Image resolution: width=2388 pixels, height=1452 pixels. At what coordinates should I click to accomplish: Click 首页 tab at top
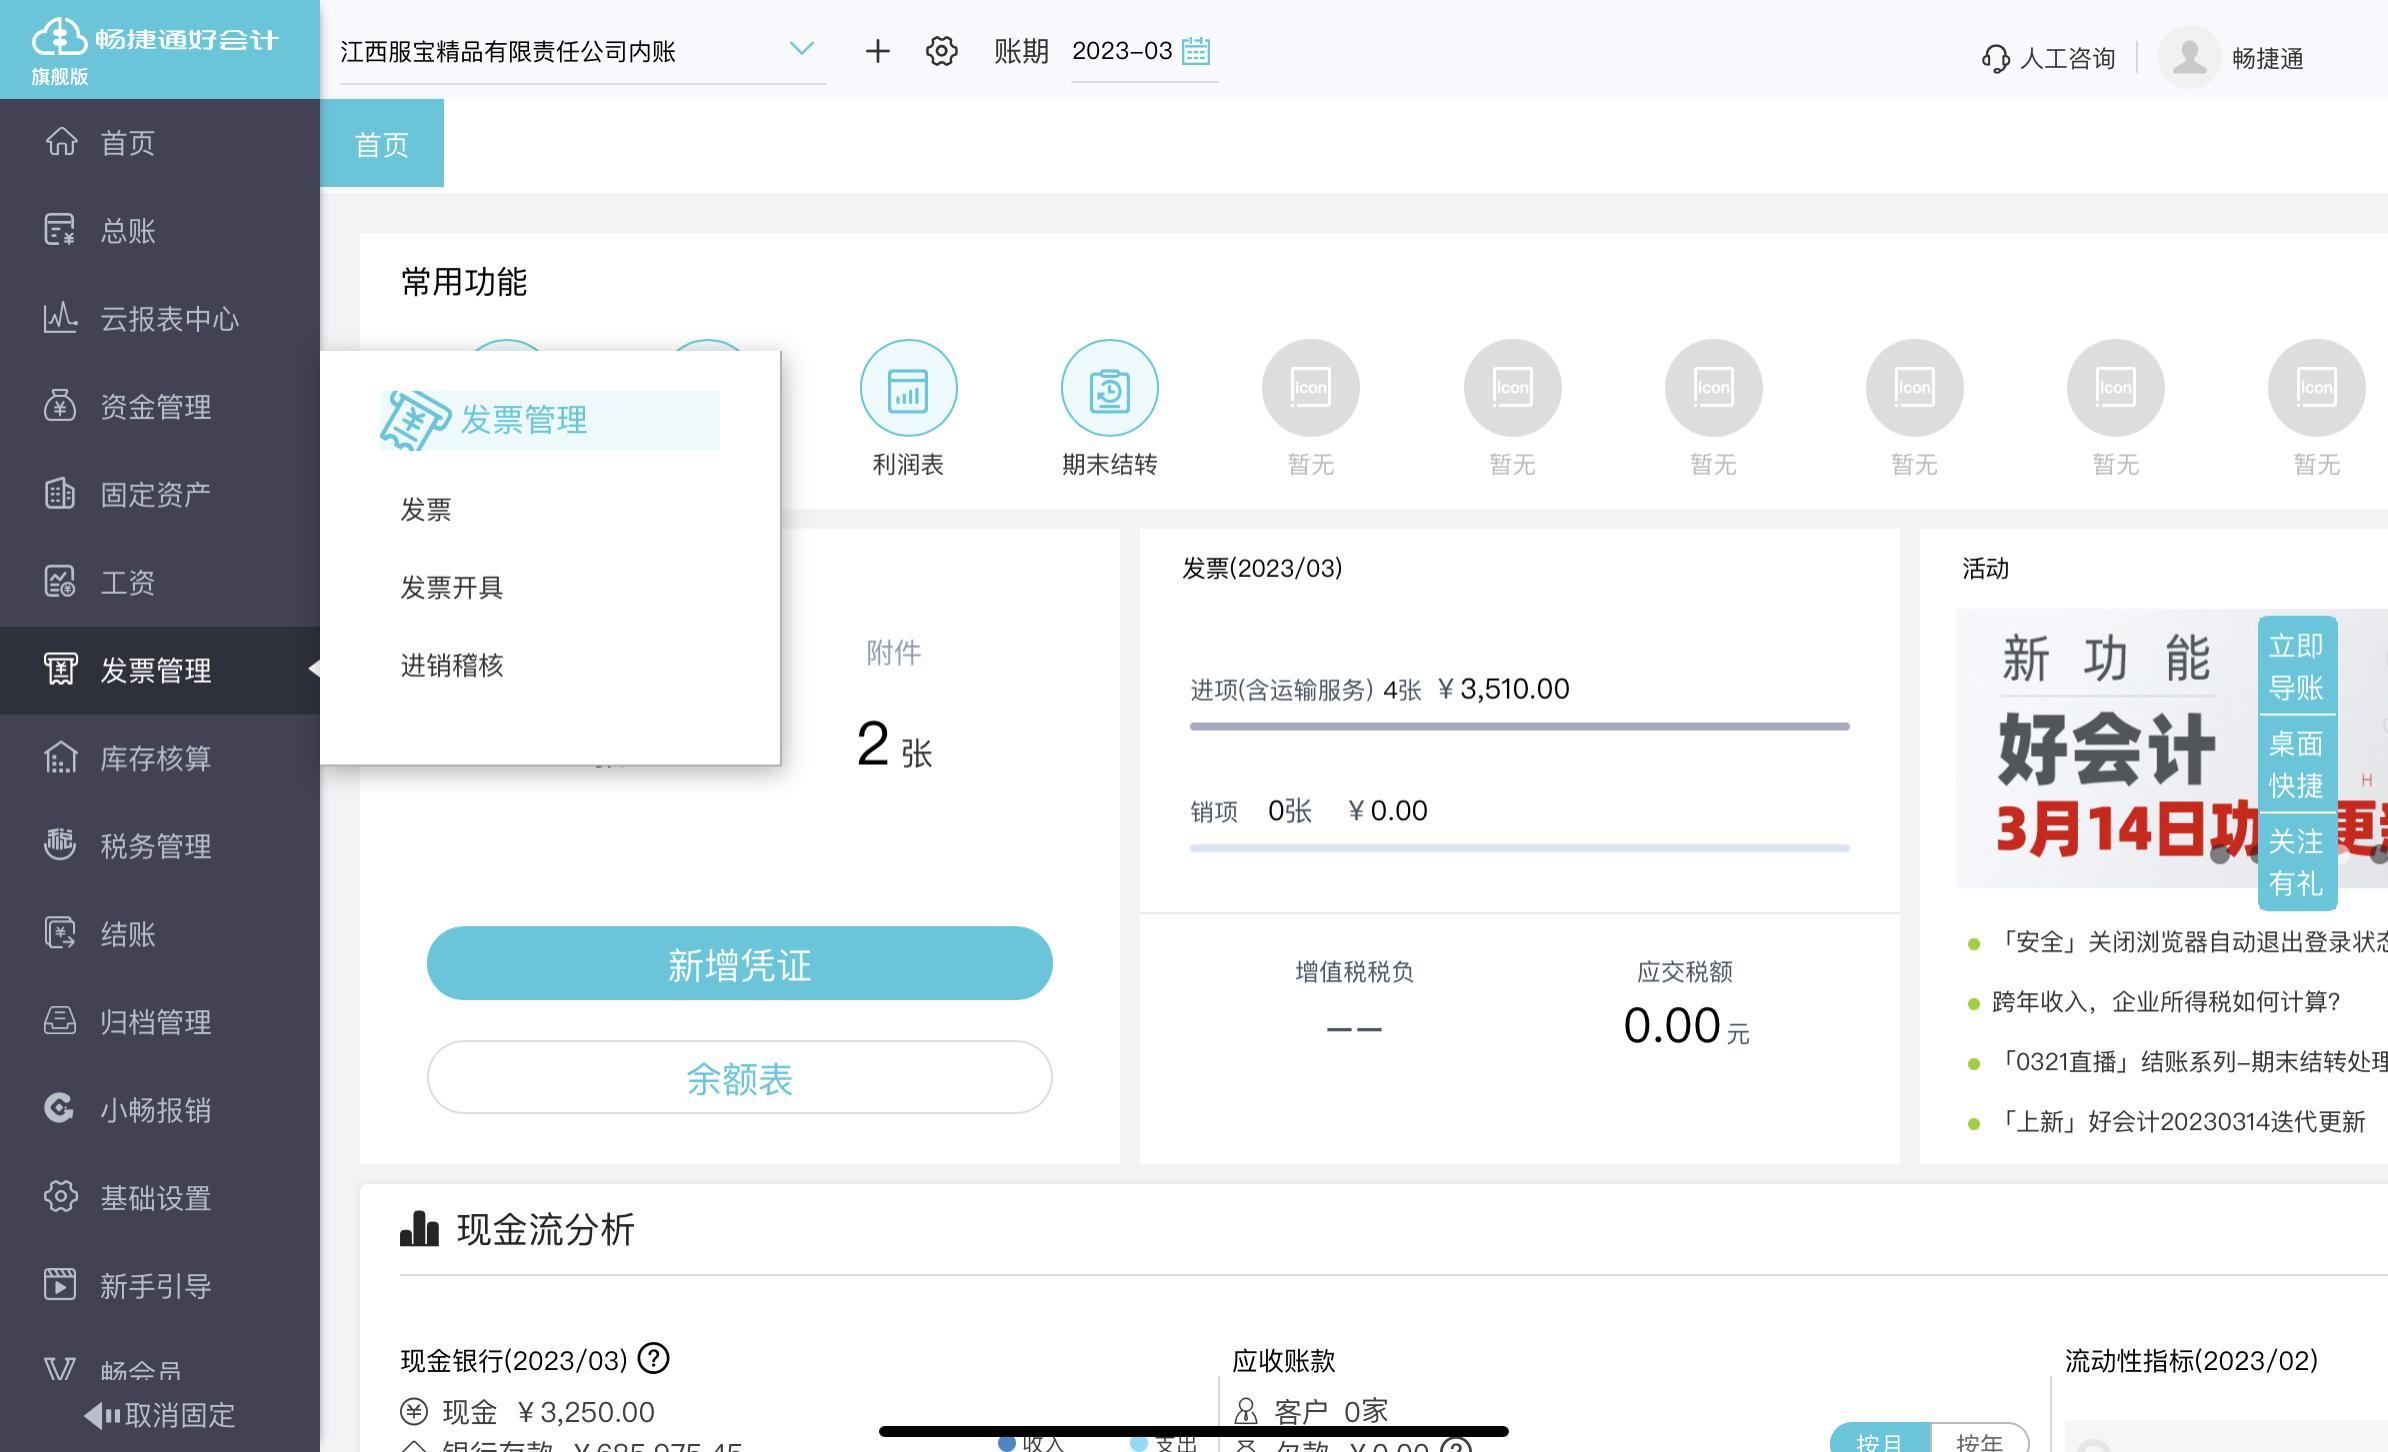point(380,145)
